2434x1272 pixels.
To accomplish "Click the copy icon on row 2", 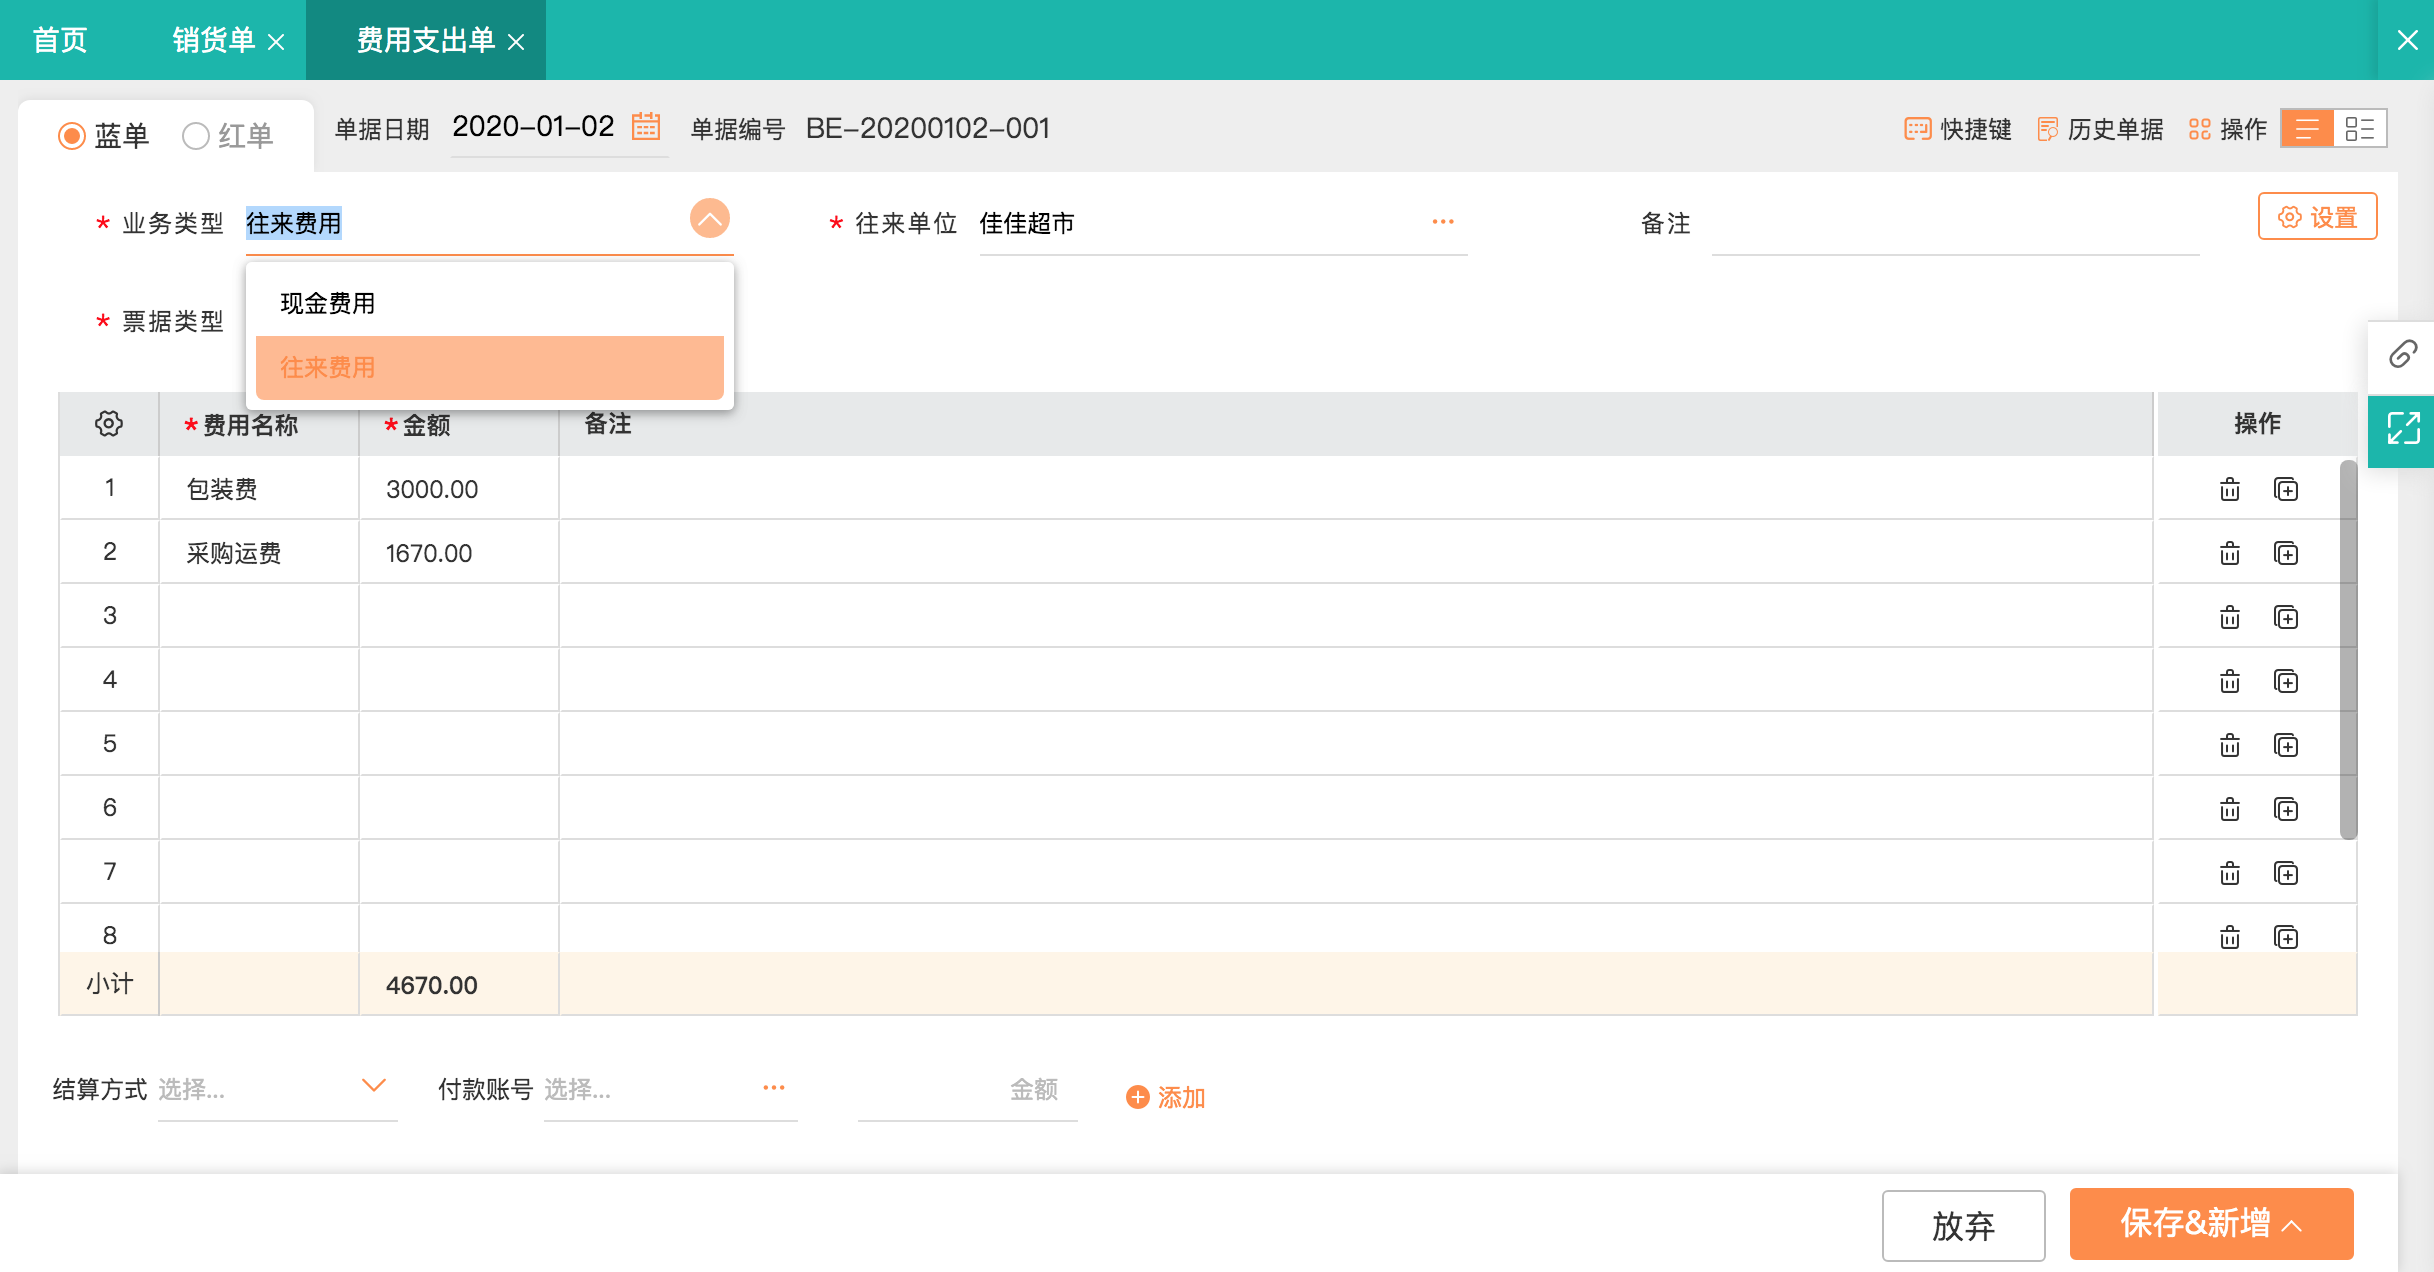I will coord(2288,552).
